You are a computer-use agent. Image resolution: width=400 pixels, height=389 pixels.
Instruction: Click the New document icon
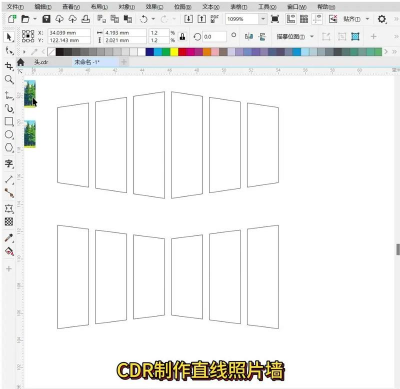point(12,19)
